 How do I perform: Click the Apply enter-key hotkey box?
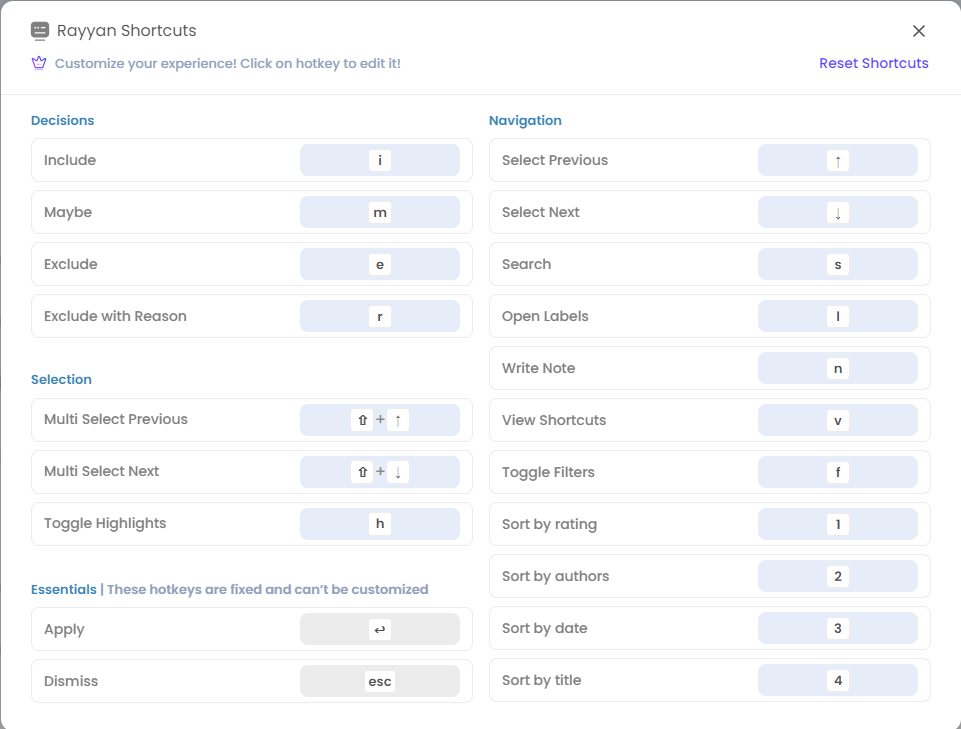click(380, 629)
